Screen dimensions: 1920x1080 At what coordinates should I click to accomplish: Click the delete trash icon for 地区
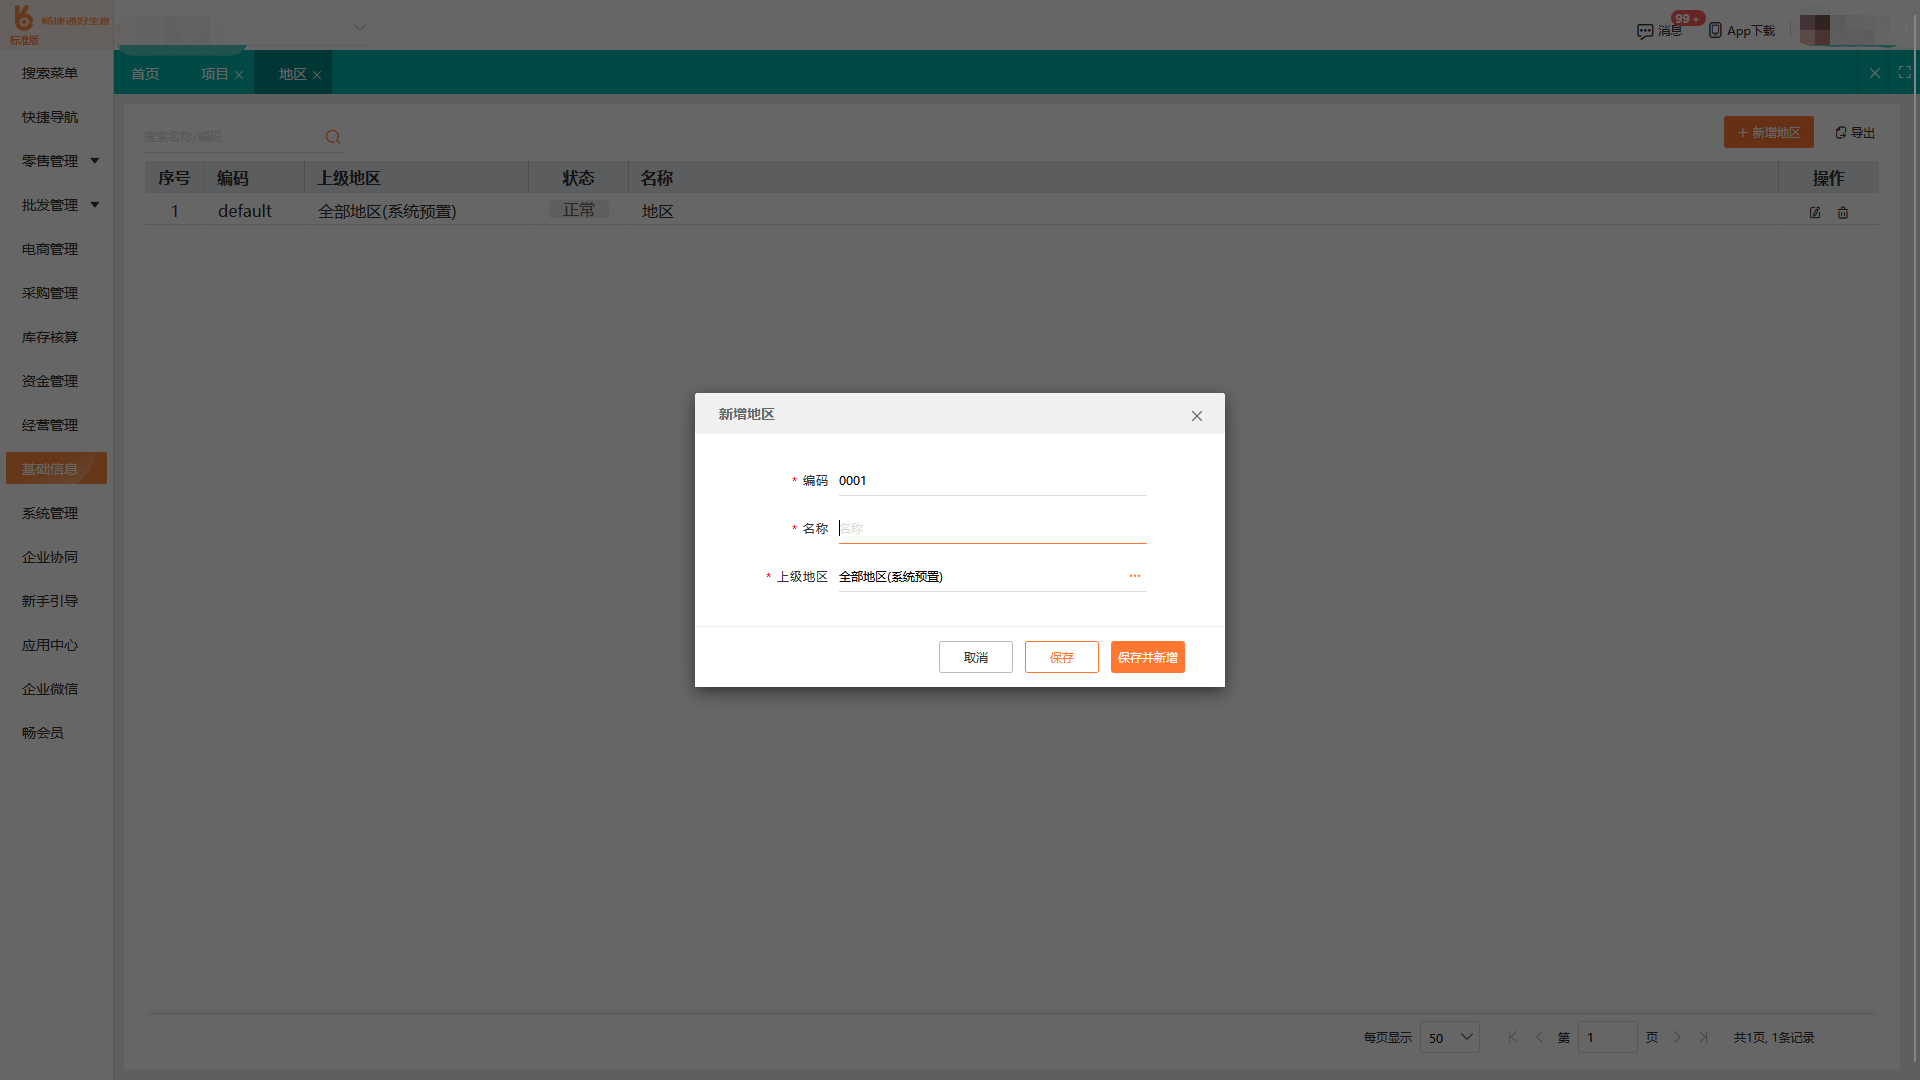[x=1842, y=211]
